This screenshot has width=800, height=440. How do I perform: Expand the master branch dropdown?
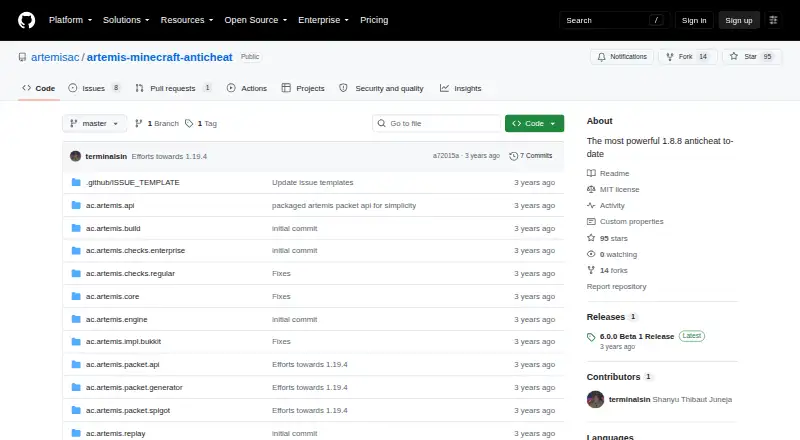(x=94, y=124)
